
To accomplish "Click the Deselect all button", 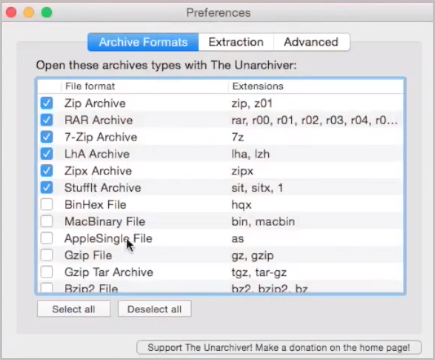I will (155, 309).
